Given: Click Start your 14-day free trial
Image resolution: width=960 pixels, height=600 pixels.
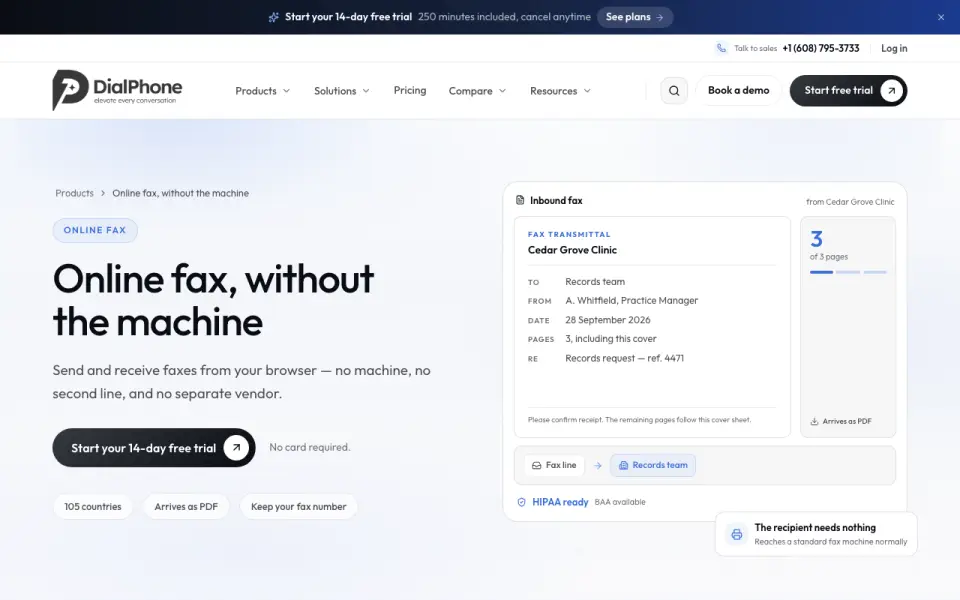Looking at the screenshot, I should (154, 448).
